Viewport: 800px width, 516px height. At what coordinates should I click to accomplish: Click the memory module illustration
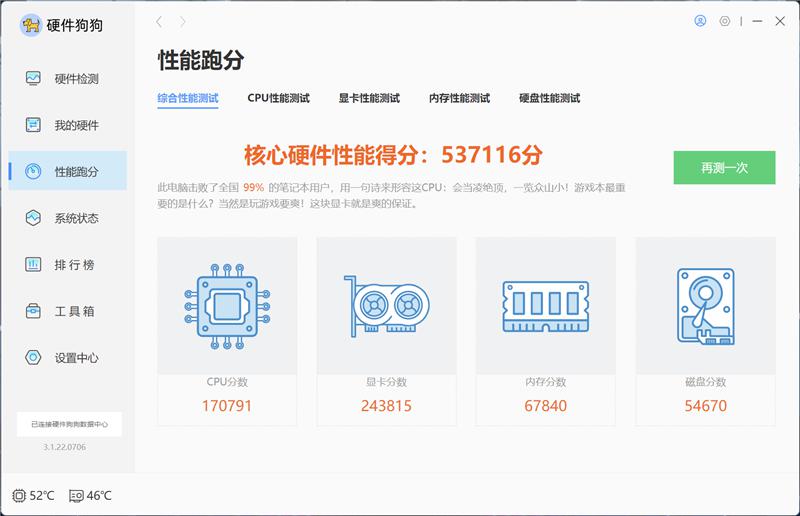point(545,305)
